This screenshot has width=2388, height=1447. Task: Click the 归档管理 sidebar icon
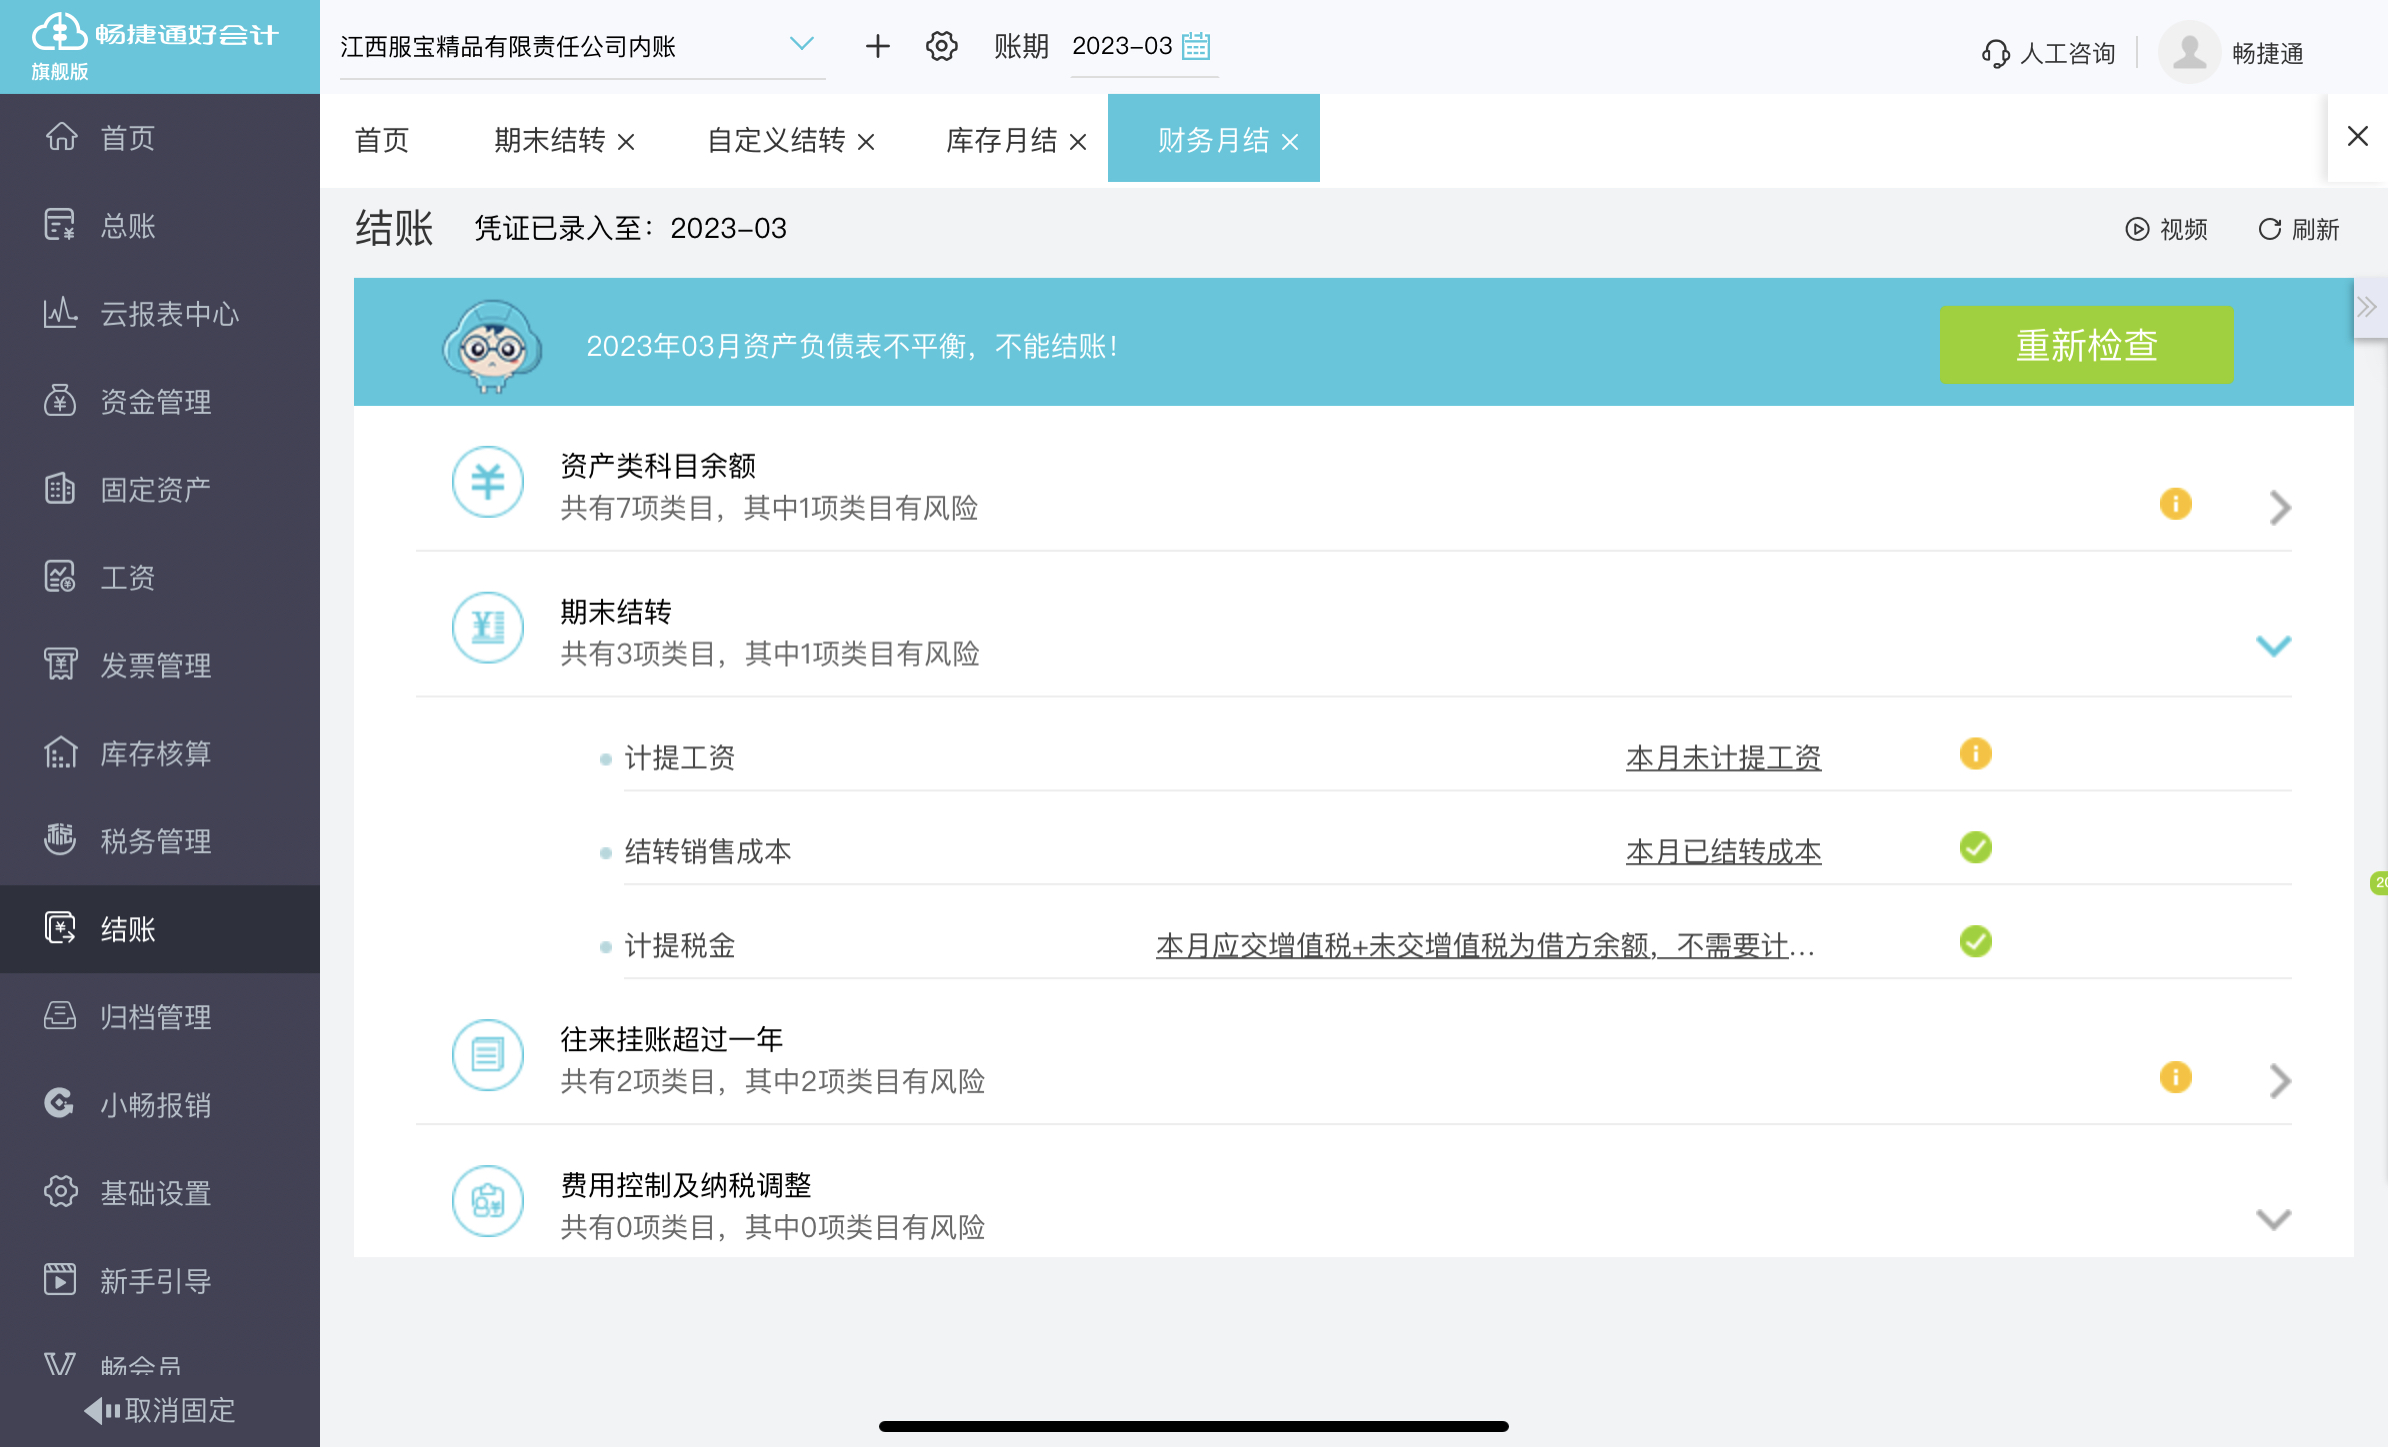coord(60,1015)
